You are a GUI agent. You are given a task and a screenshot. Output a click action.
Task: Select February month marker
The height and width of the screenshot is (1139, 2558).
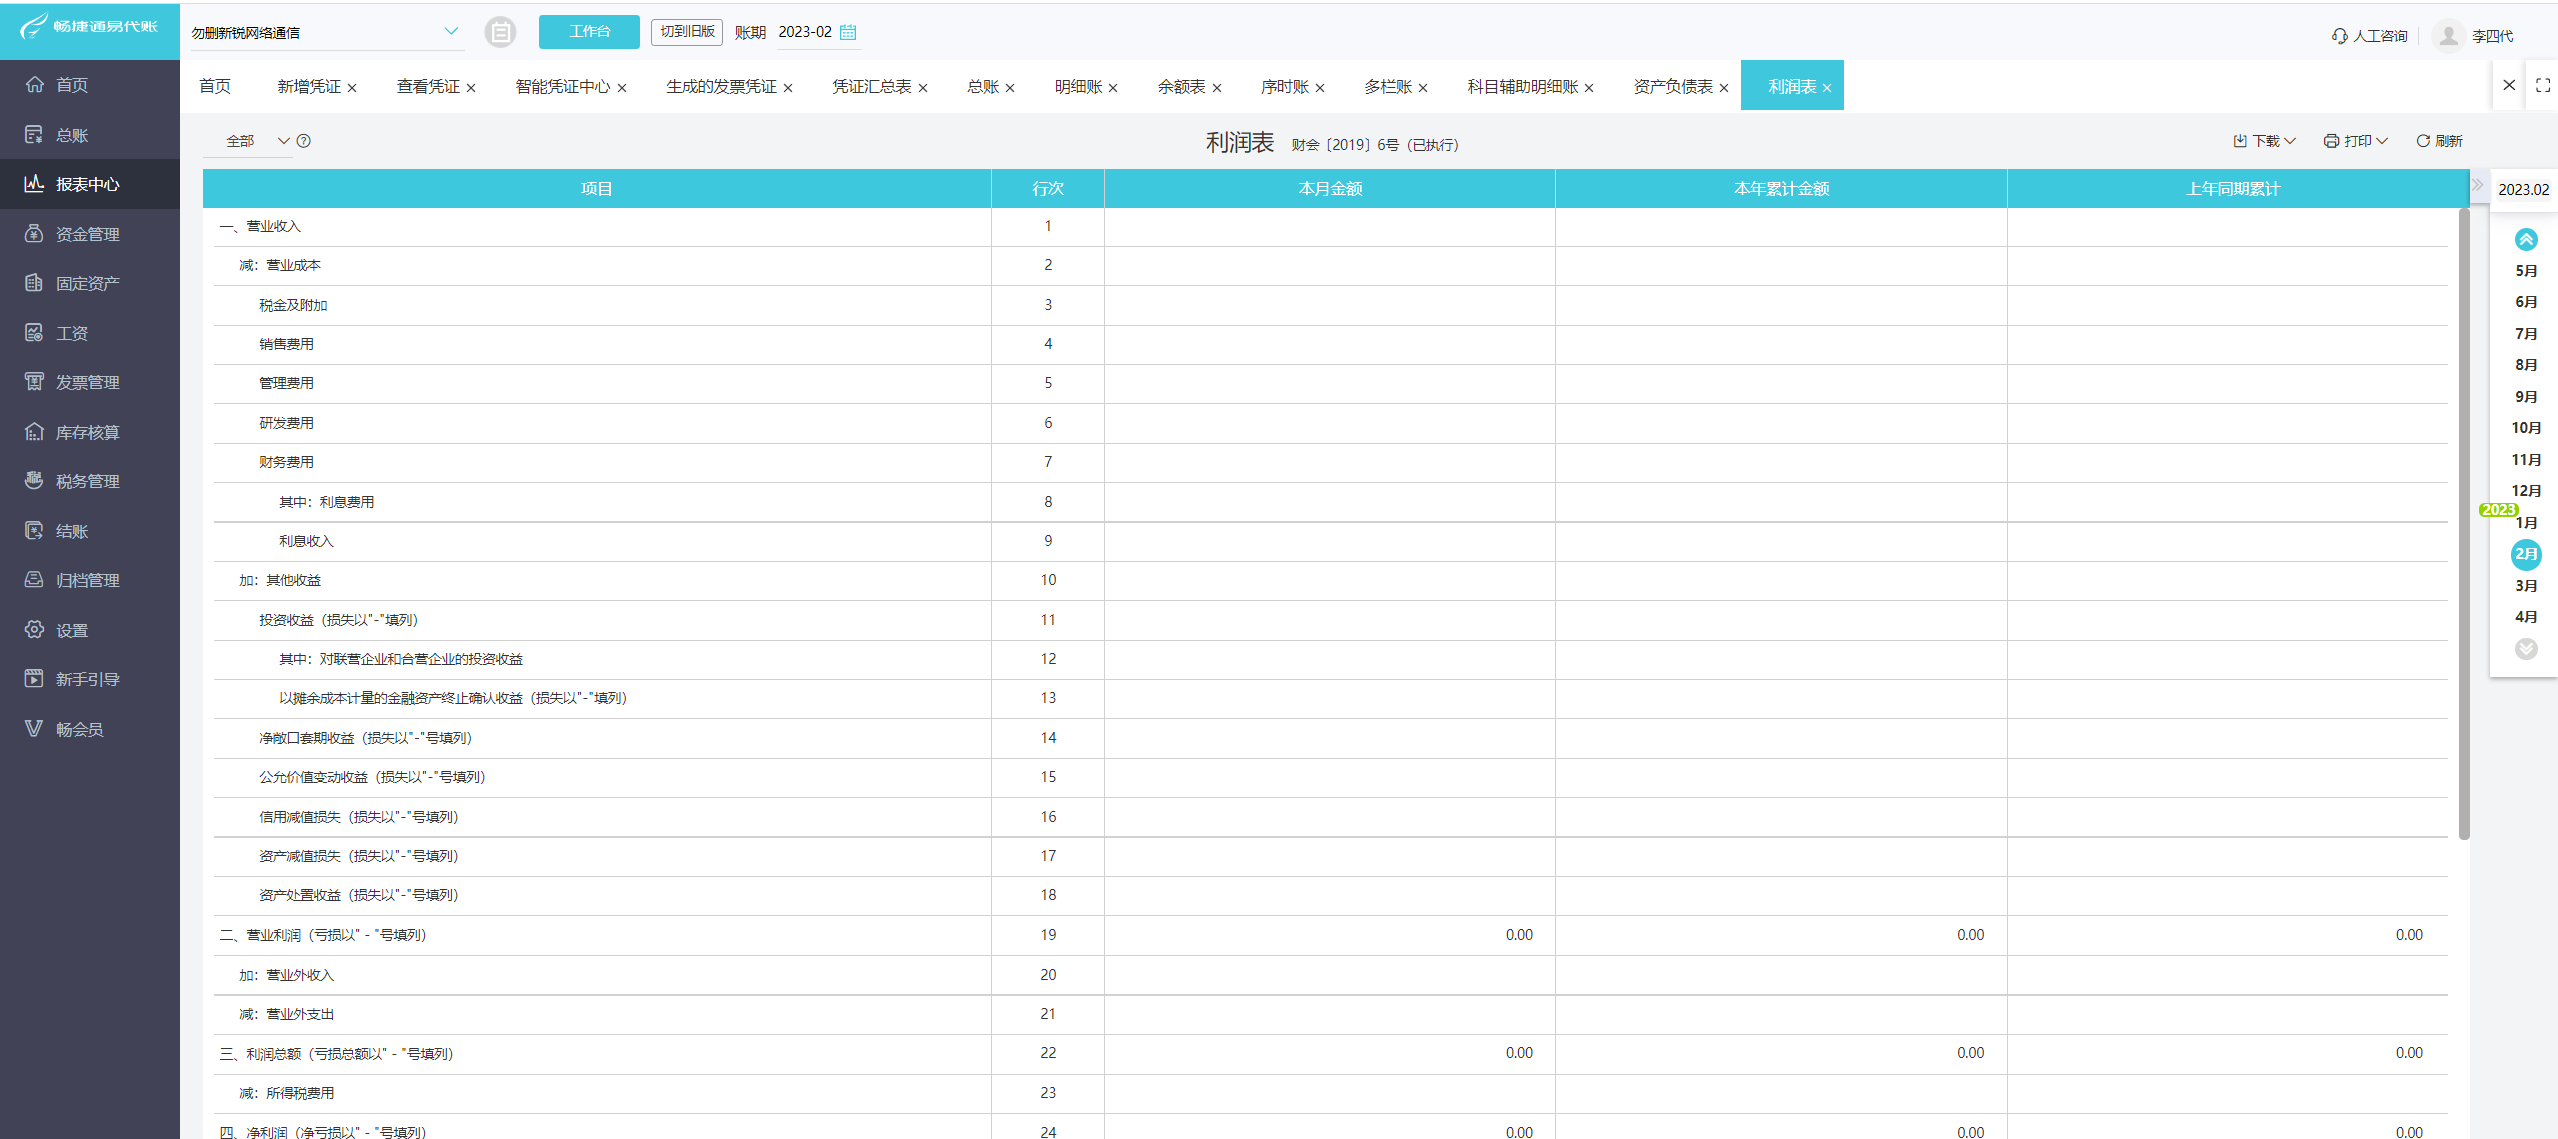(2527, 555)
